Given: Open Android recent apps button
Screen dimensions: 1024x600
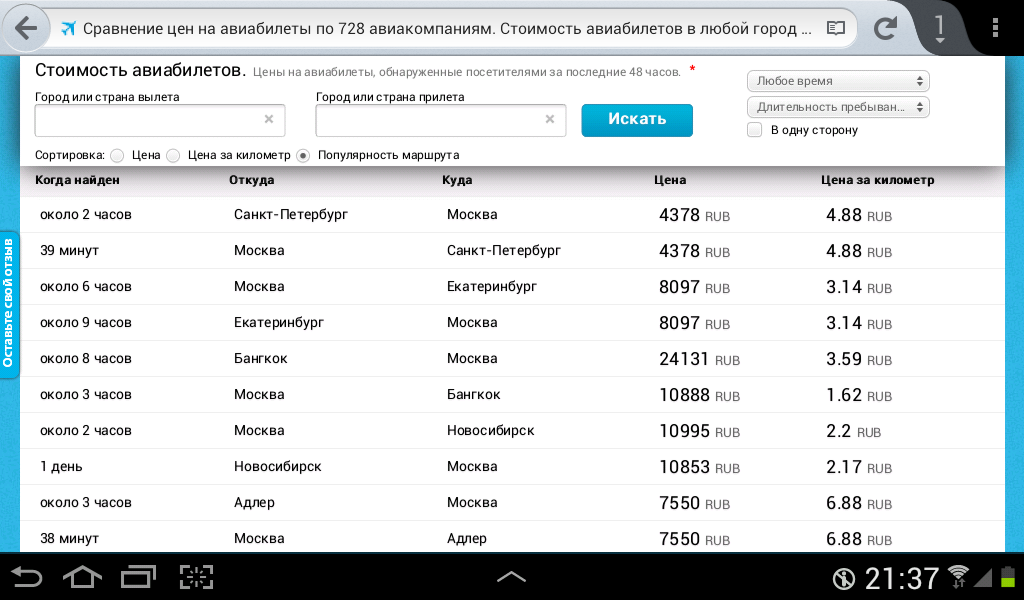Looking at the screenshot, I should coord(137,577).
